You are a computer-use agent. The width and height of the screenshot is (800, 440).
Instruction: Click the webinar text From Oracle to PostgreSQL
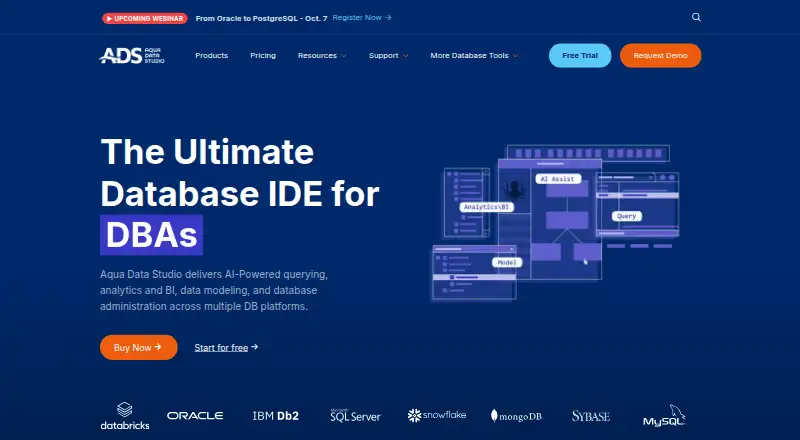pyautogui.click(x=261, y=18)
